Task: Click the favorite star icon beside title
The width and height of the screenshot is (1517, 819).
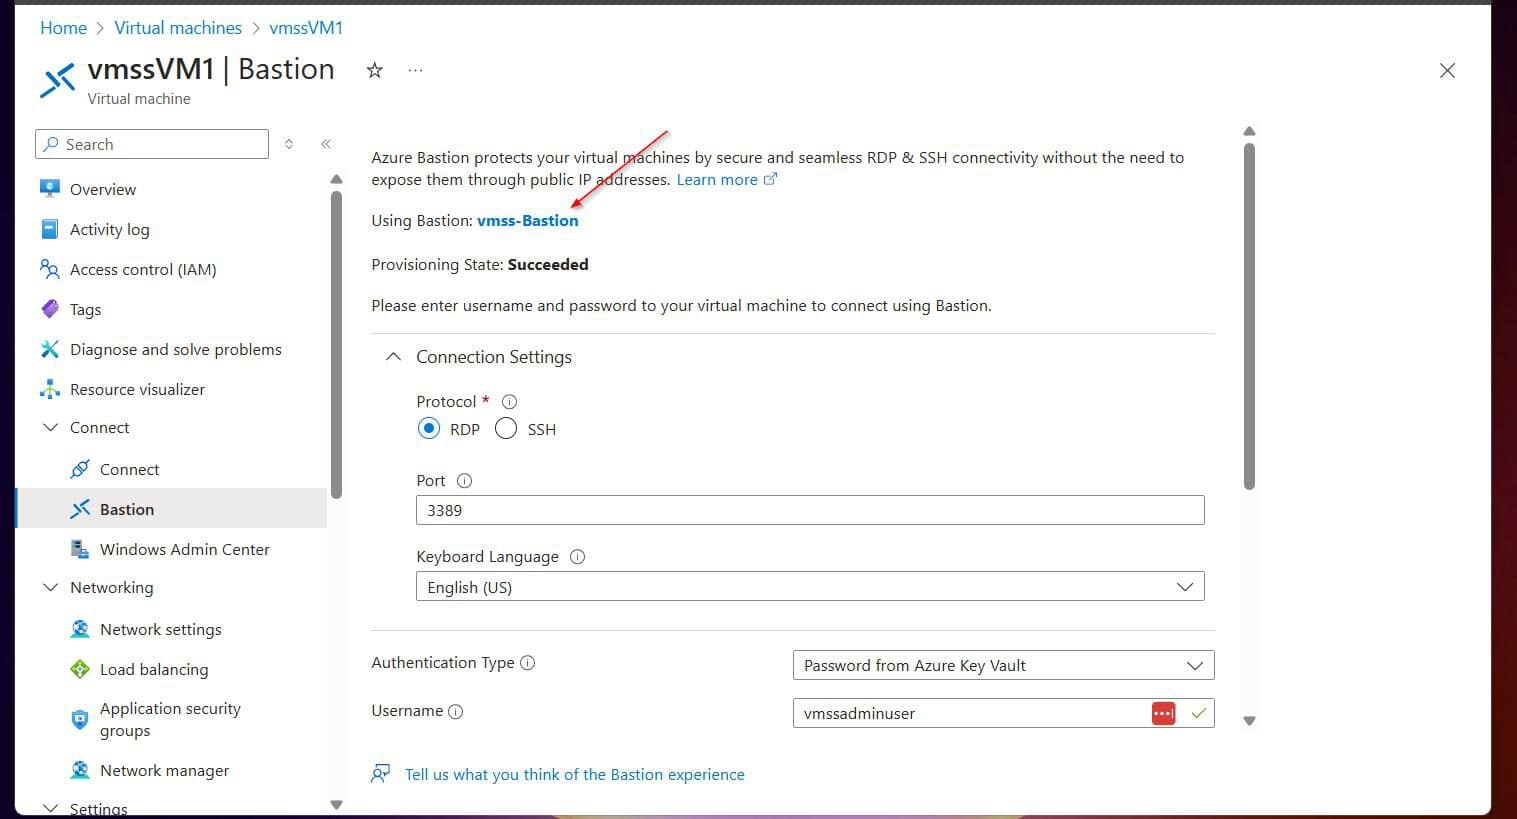Action: coord(375,71)
